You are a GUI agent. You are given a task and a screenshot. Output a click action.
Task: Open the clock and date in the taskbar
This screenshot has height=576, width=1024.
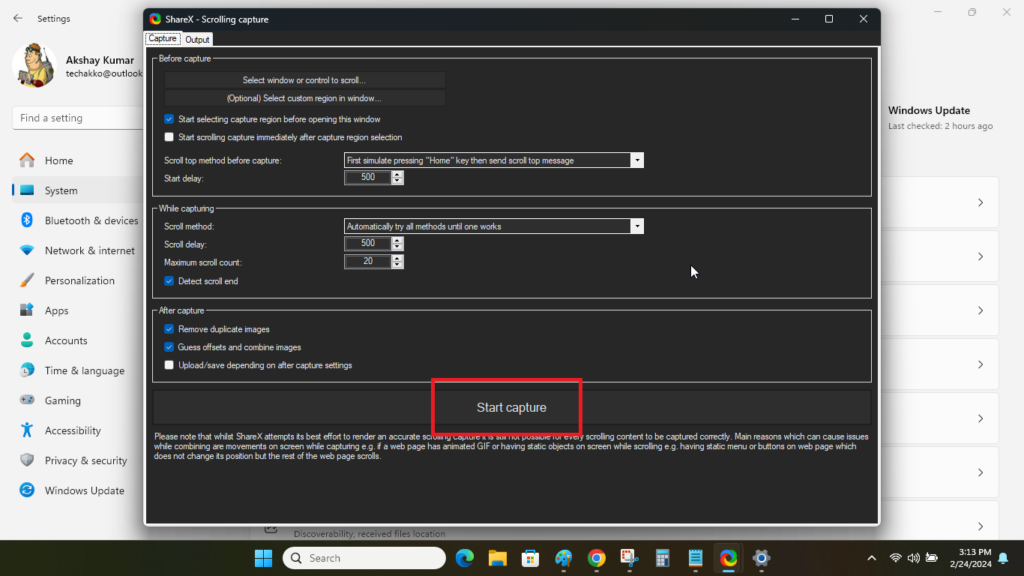(x=970, y=558)
